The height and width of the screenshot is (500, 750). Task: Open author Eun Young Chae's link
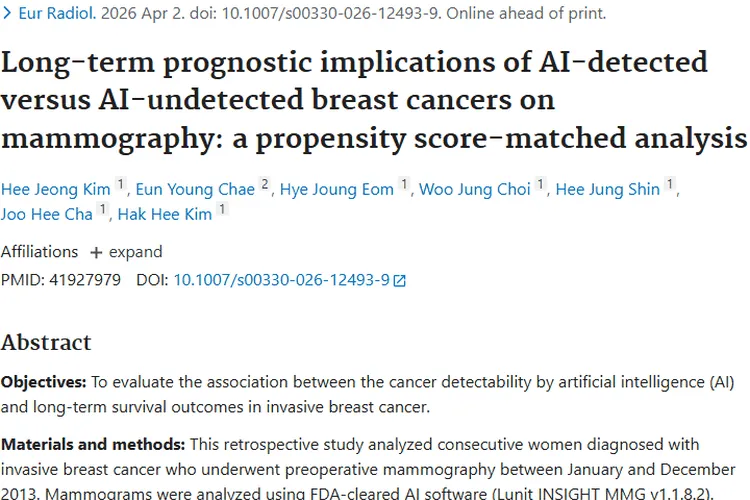pyautogui.click(x=195, y=189)
